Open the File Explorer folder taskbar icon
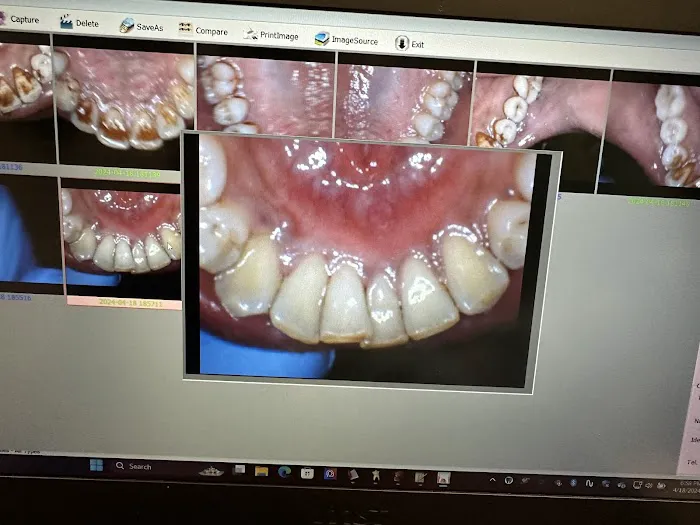The height and width of the screenshot is (525, 700). tap(261, 471)
